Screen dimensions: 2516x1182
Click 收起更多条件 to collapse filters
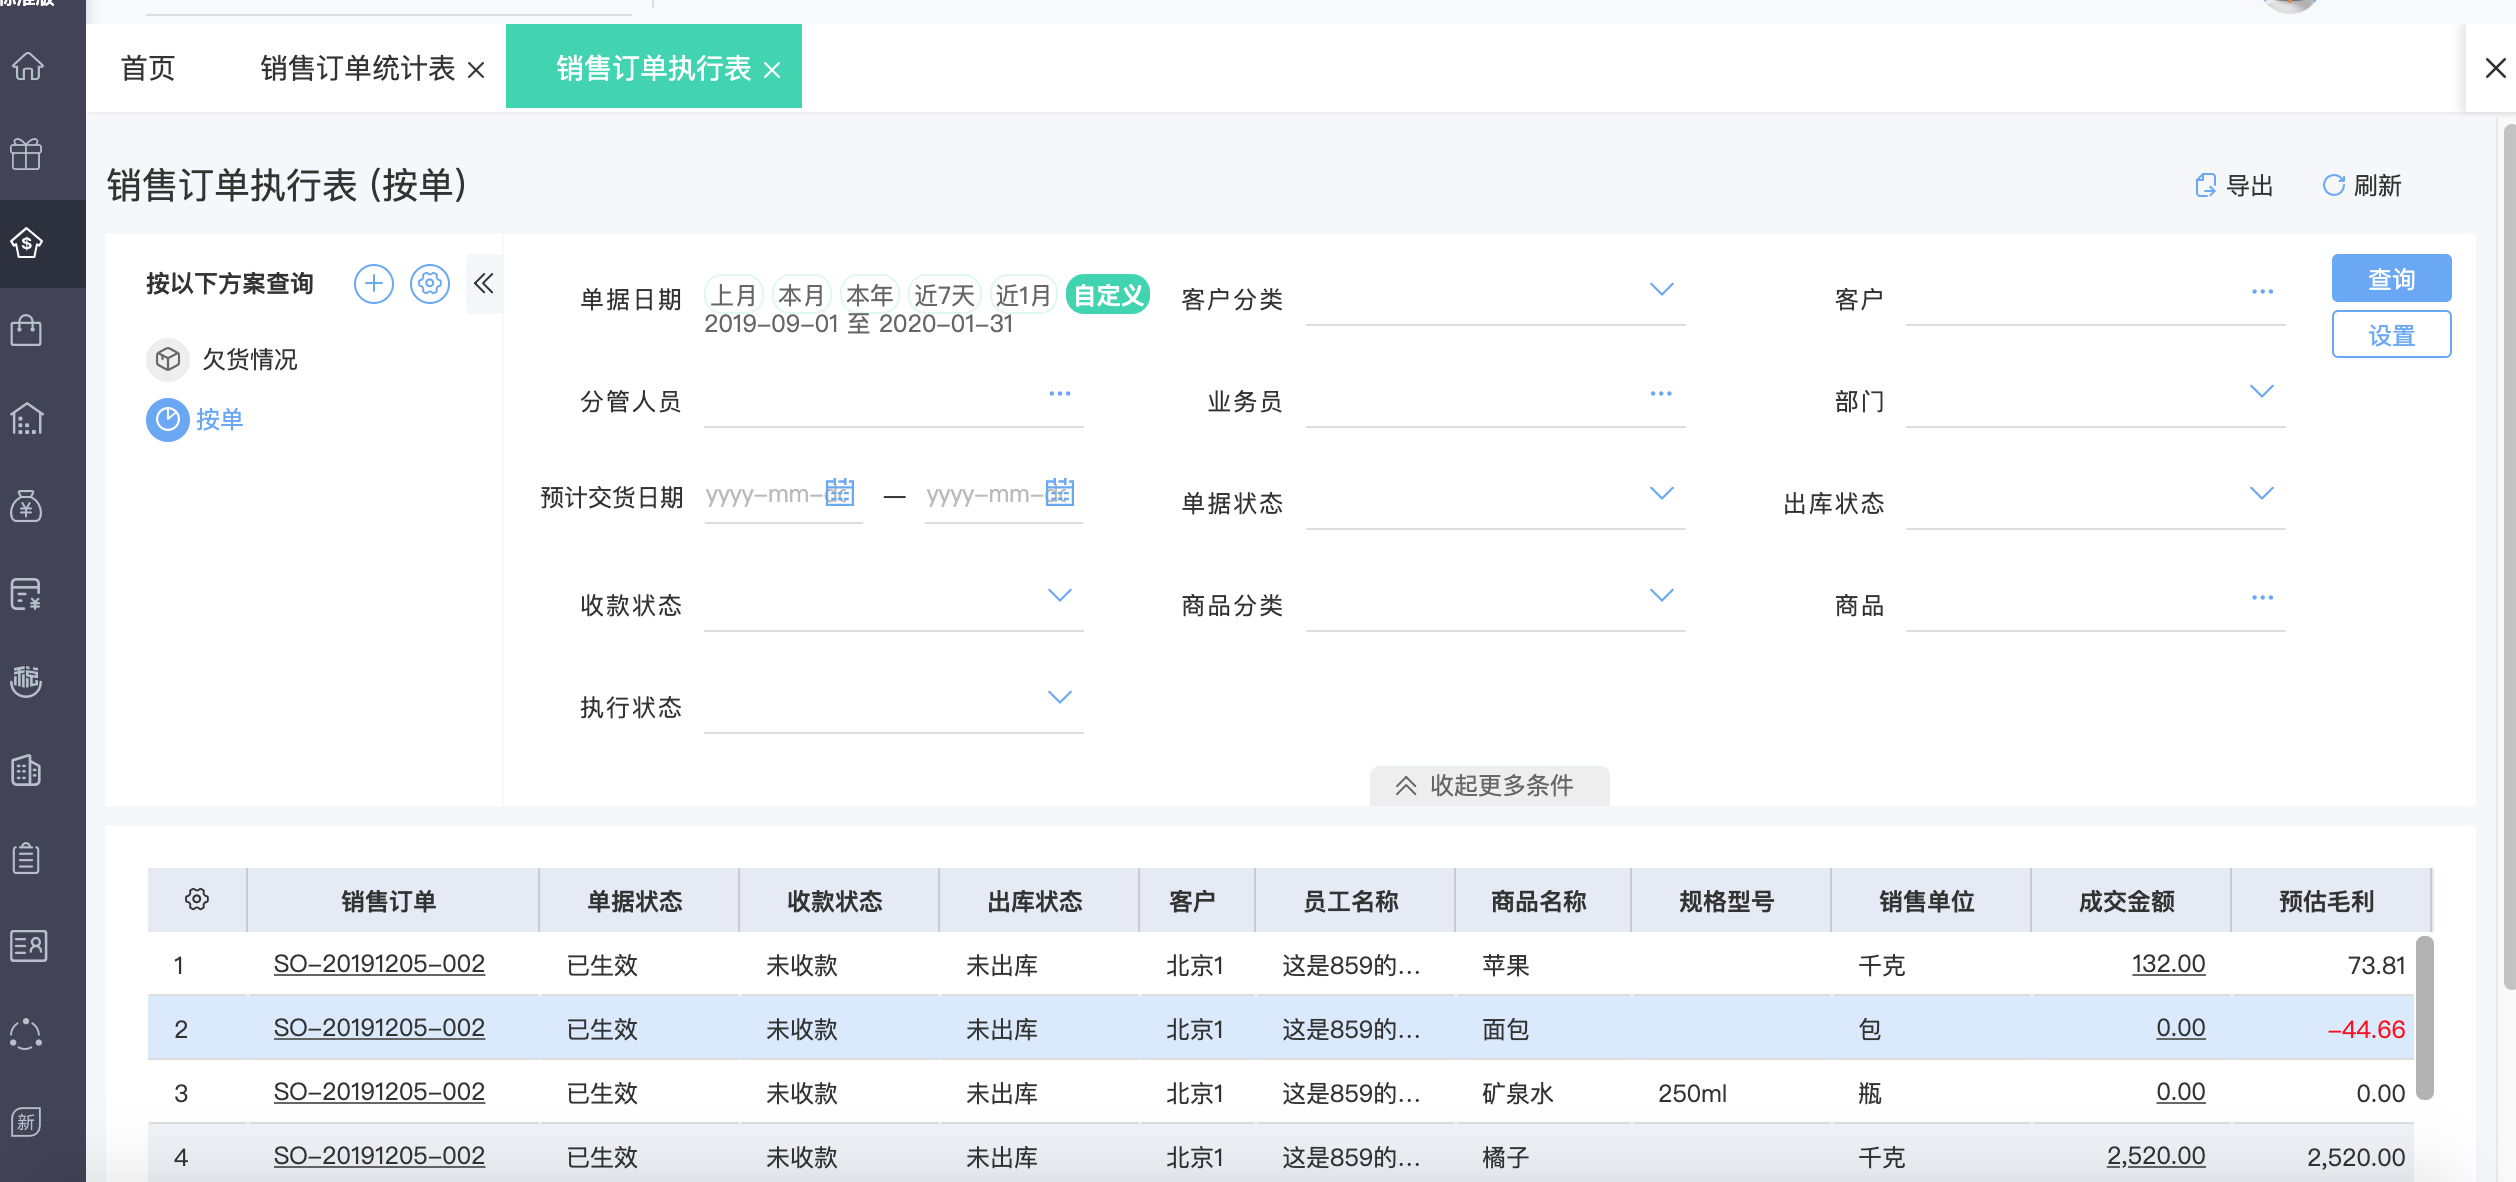(1487, 784)
